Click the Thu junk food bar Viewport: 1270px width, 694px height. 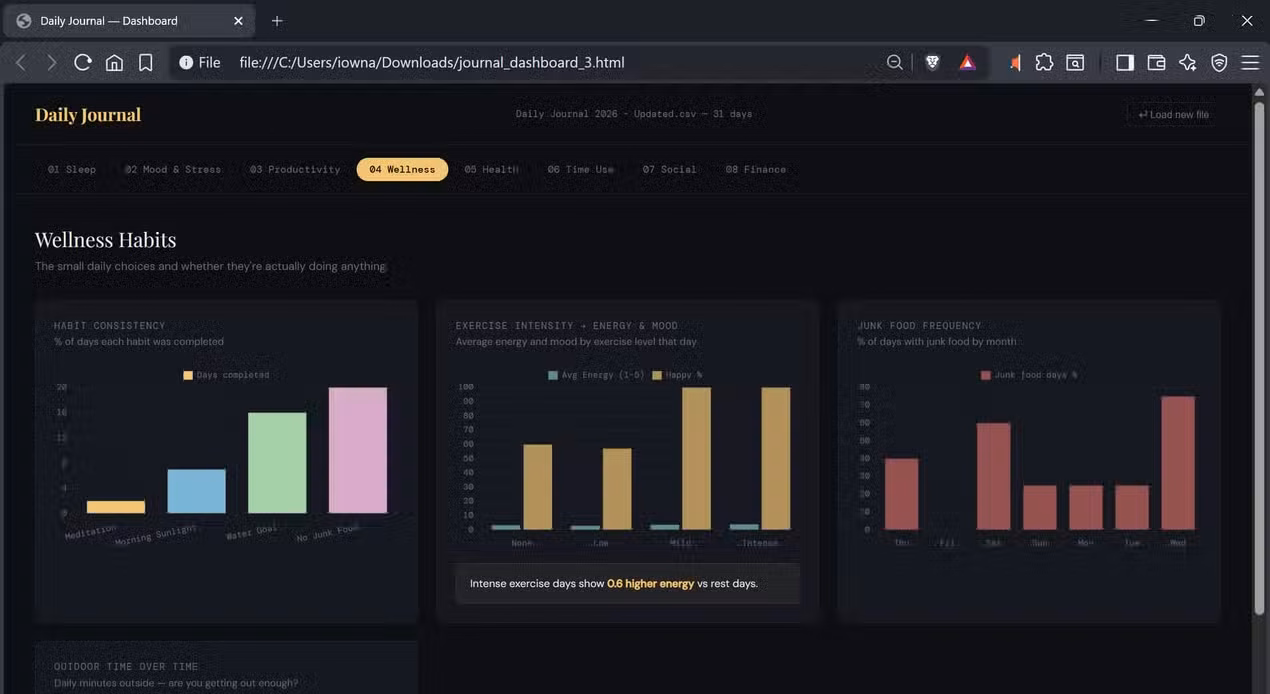901,494
